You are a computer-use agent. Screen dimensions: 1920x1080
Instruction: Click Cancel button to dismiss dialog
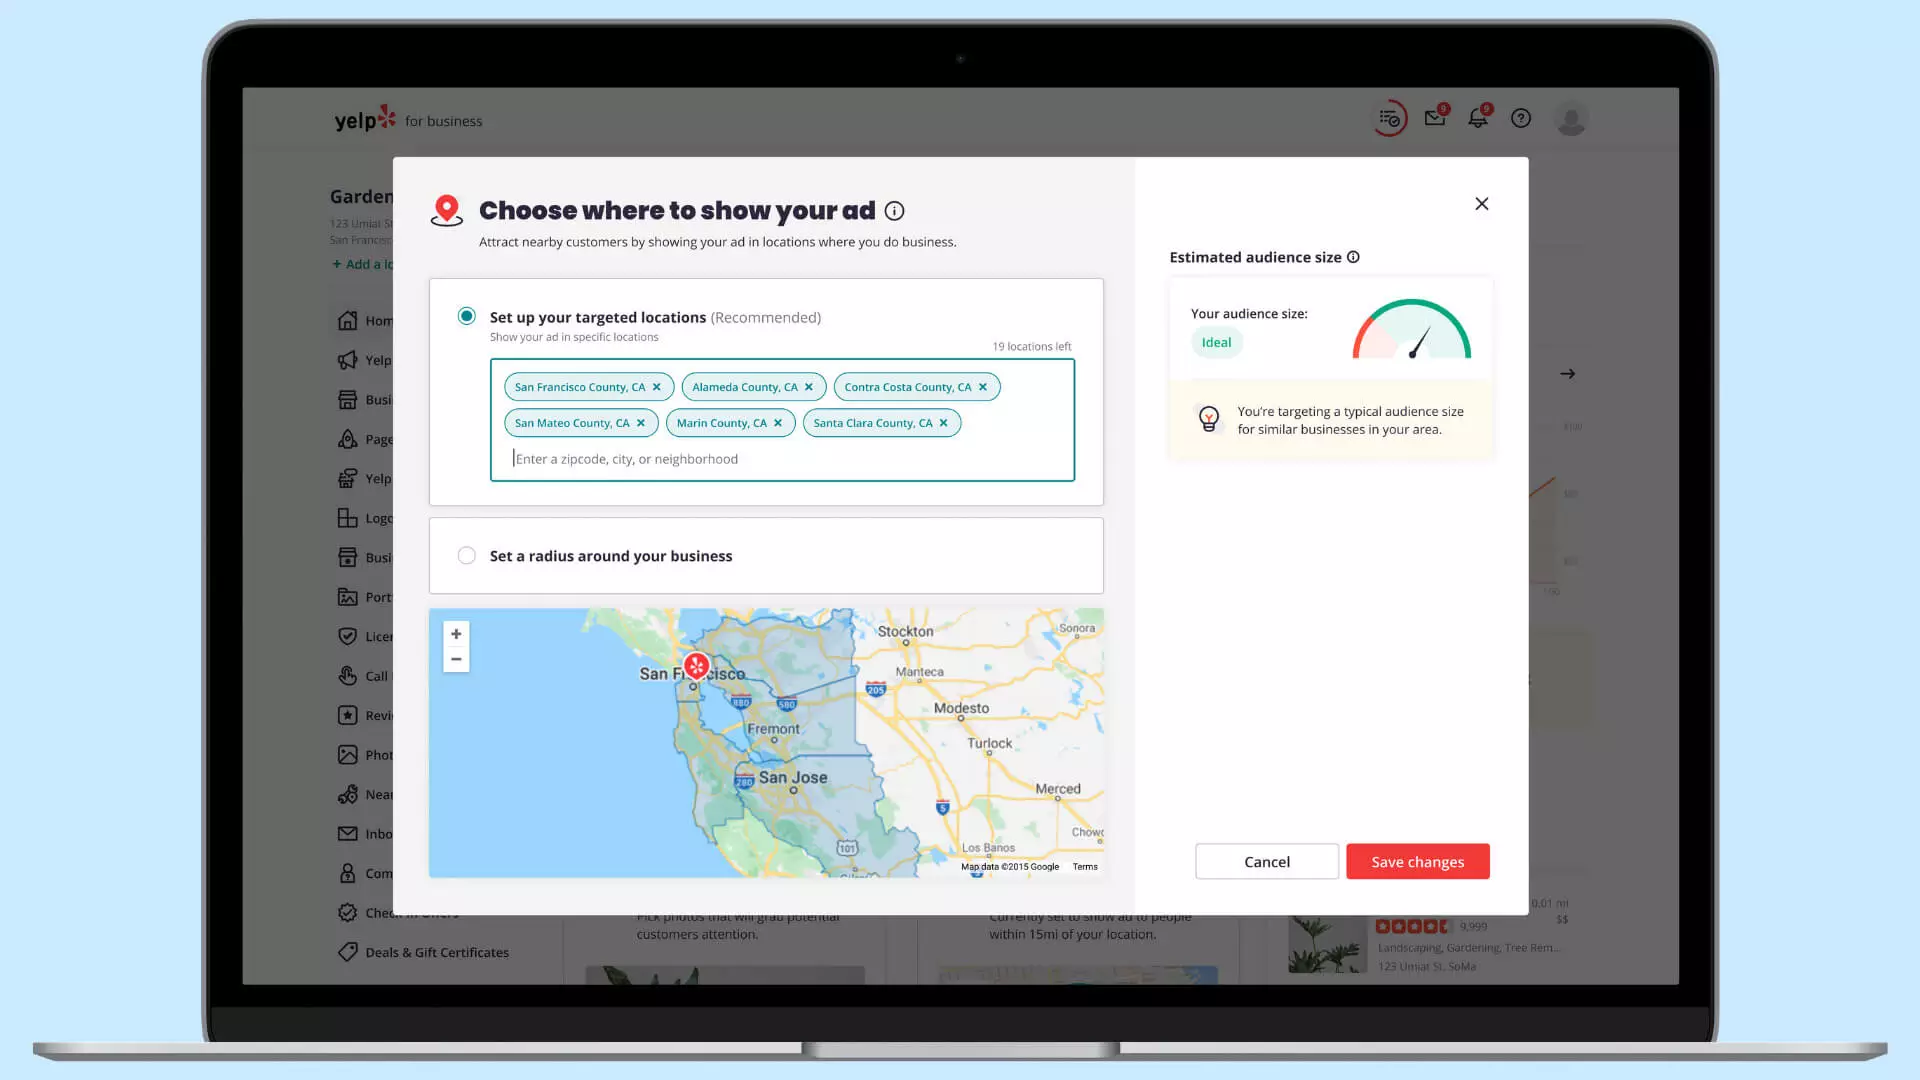point(1266,861)
